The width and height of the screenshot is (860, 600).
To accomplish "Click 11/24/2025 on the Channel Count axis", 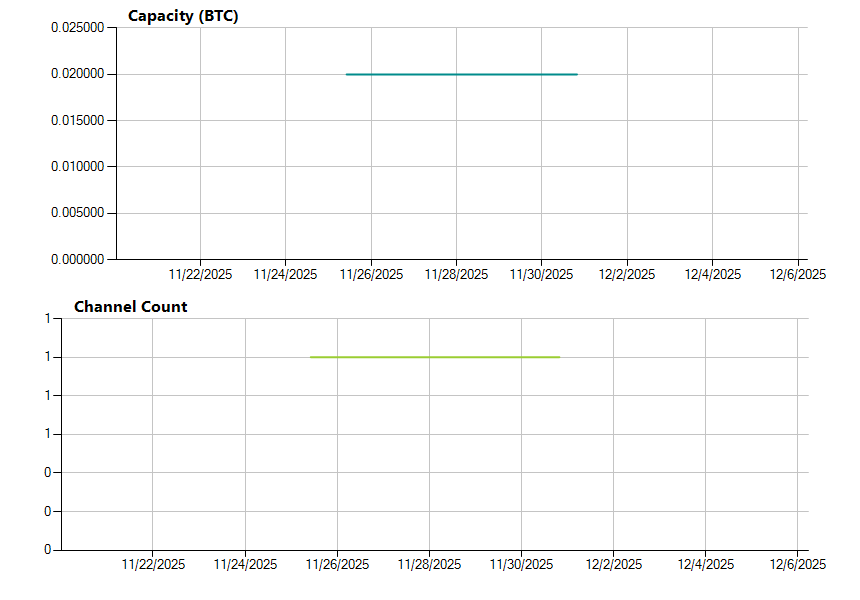I will [245, 565].
